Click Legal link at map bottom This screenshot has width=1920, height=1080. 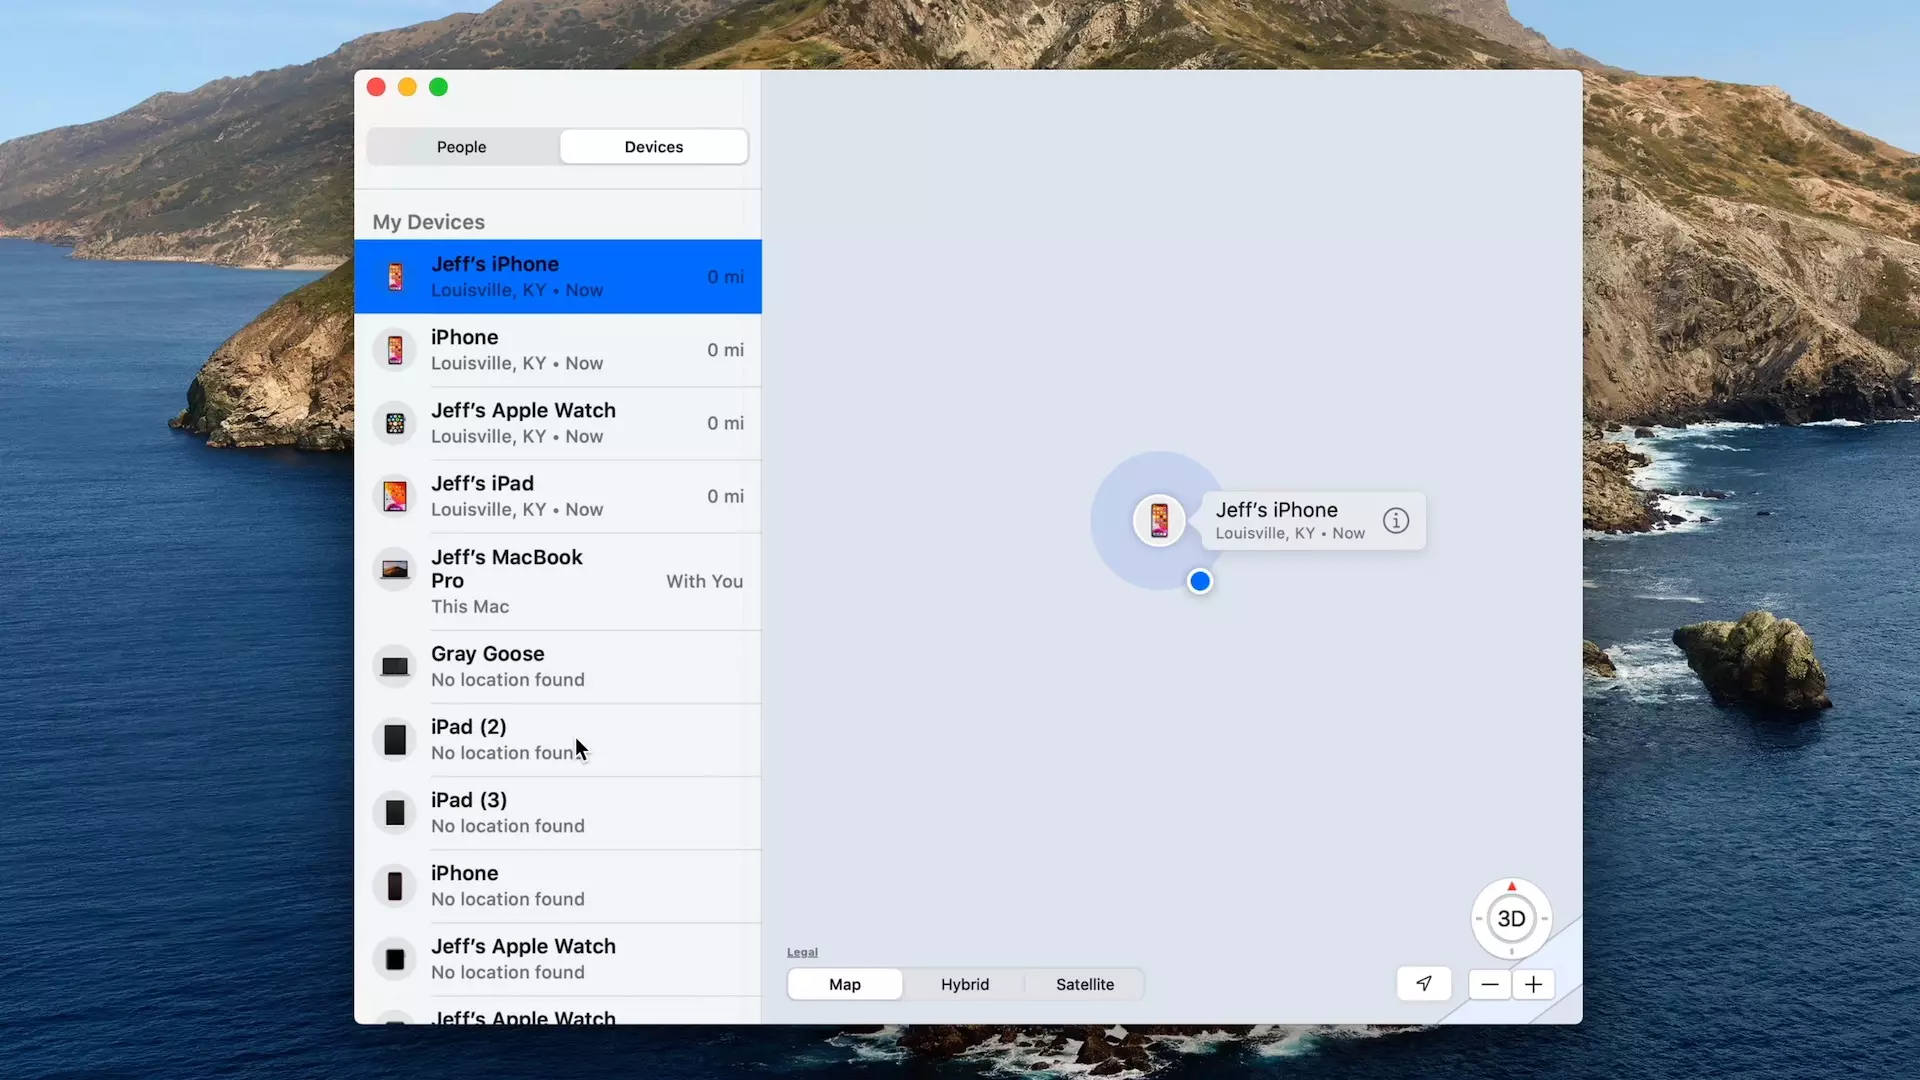pyautogui.click(x=802, y=952)
